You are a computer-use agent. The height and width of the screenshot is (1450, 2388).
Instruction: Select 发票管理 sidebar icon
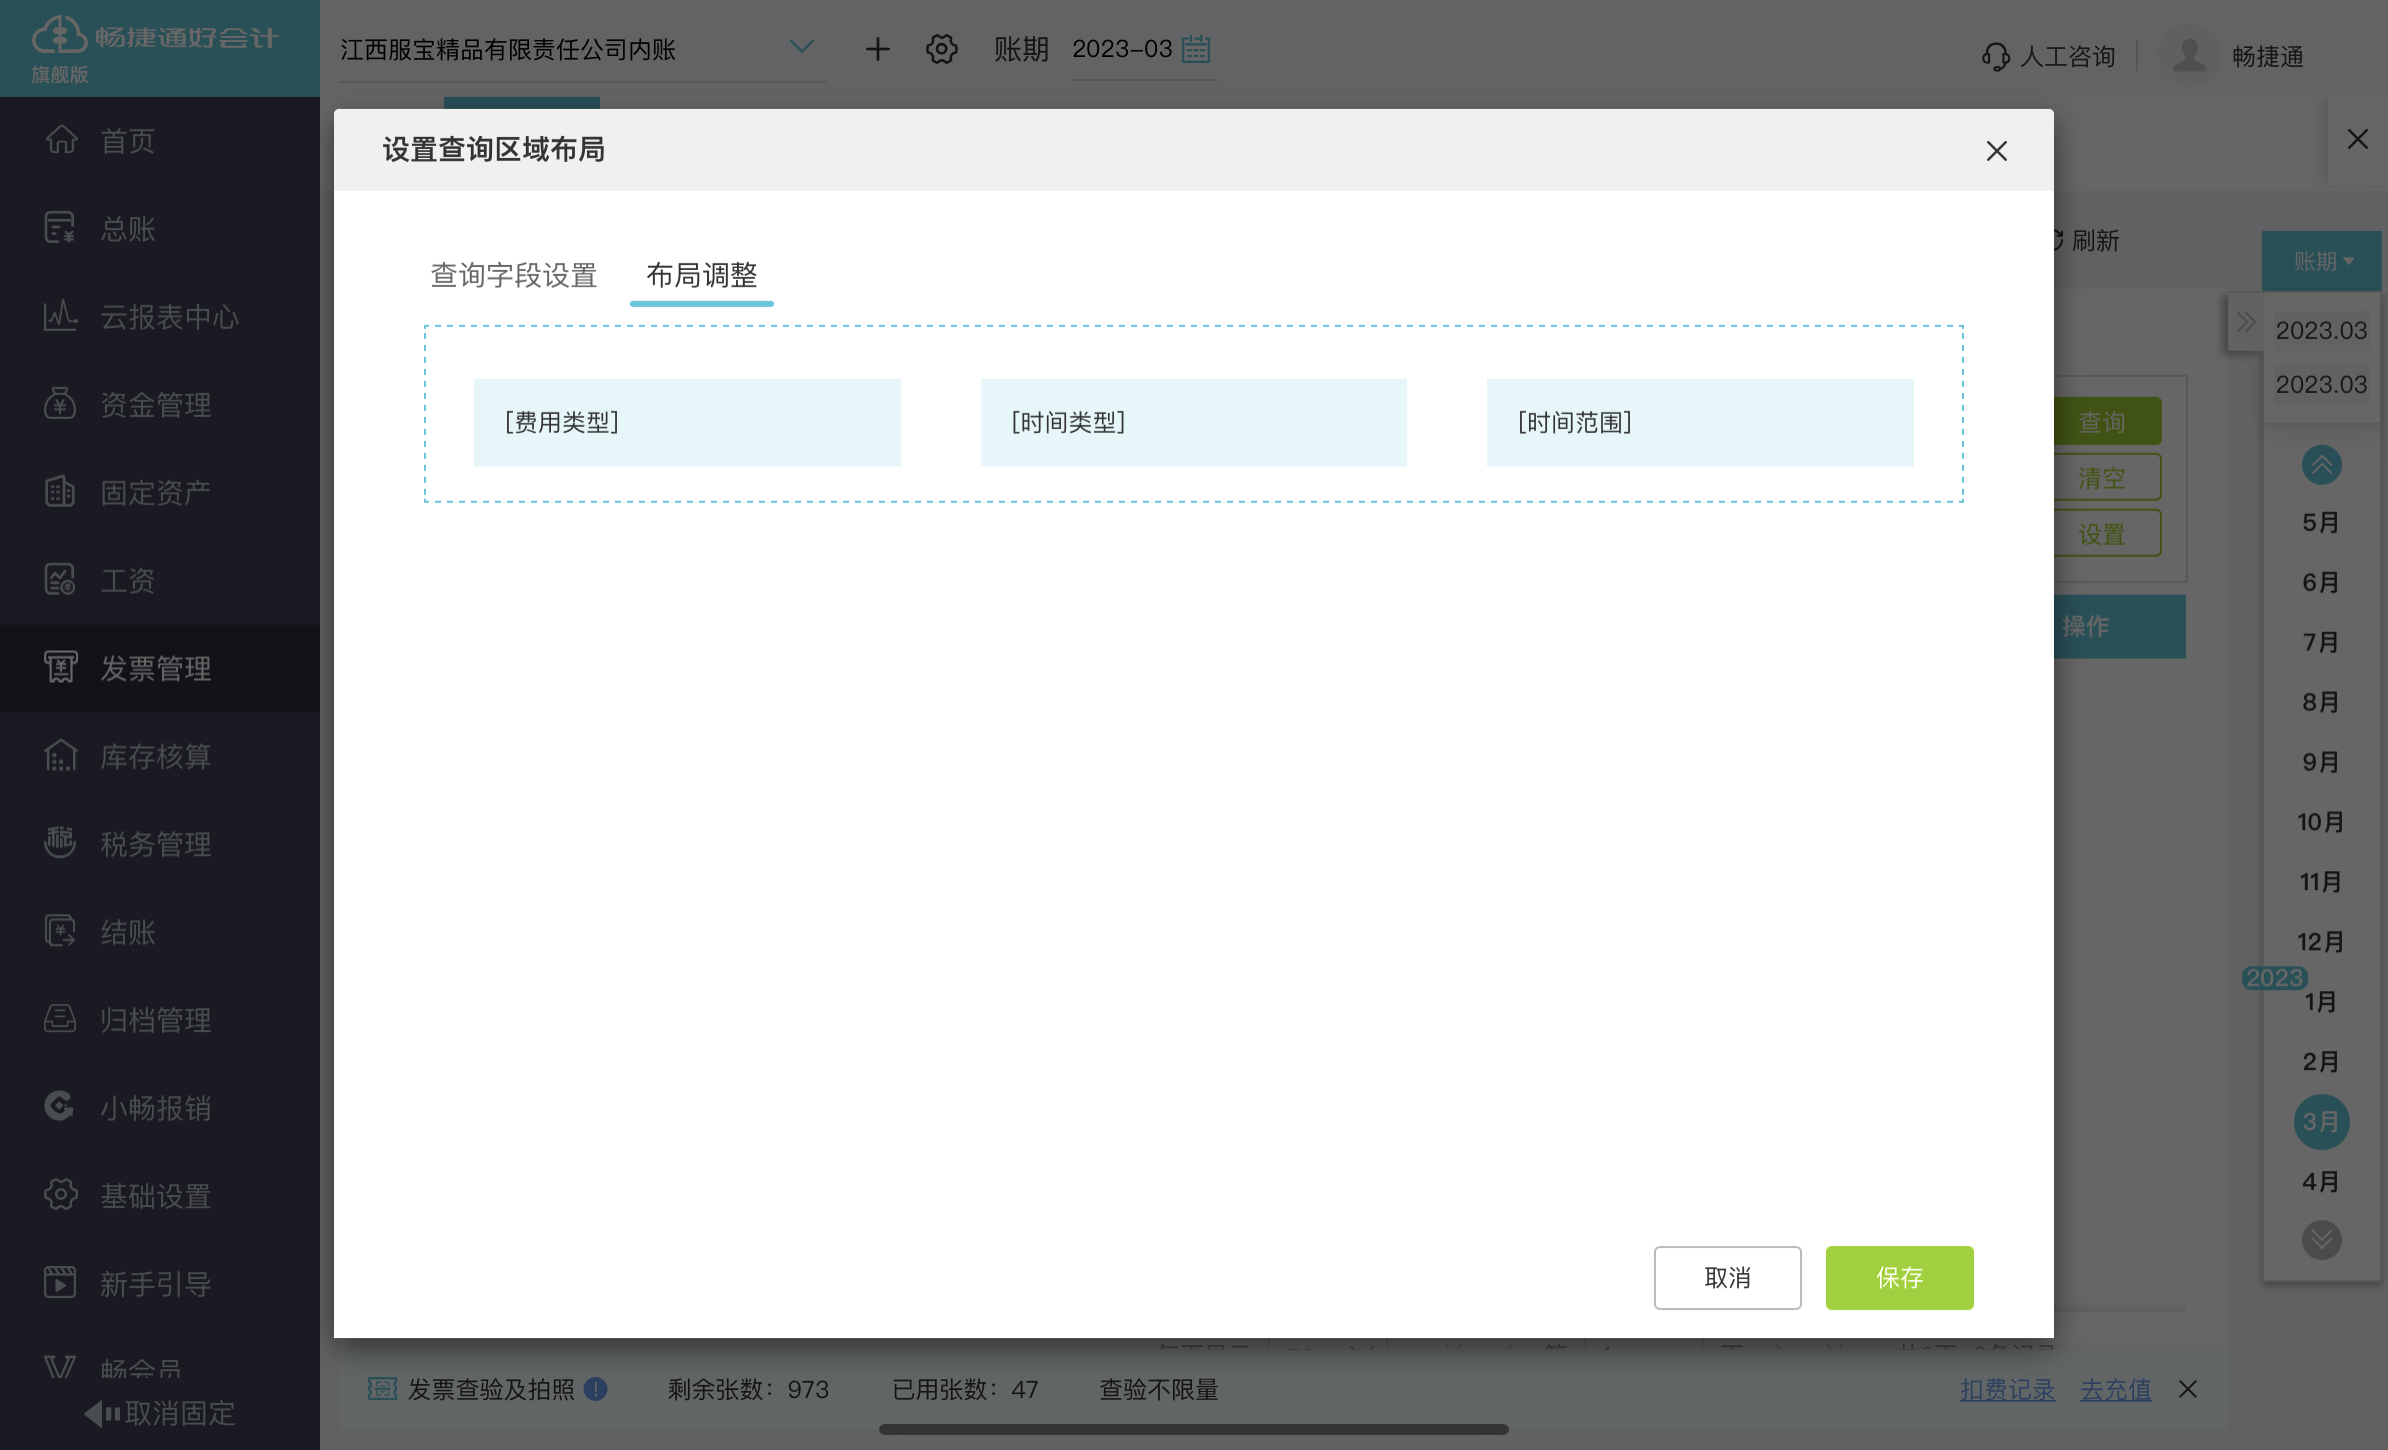tap(61, 669)
